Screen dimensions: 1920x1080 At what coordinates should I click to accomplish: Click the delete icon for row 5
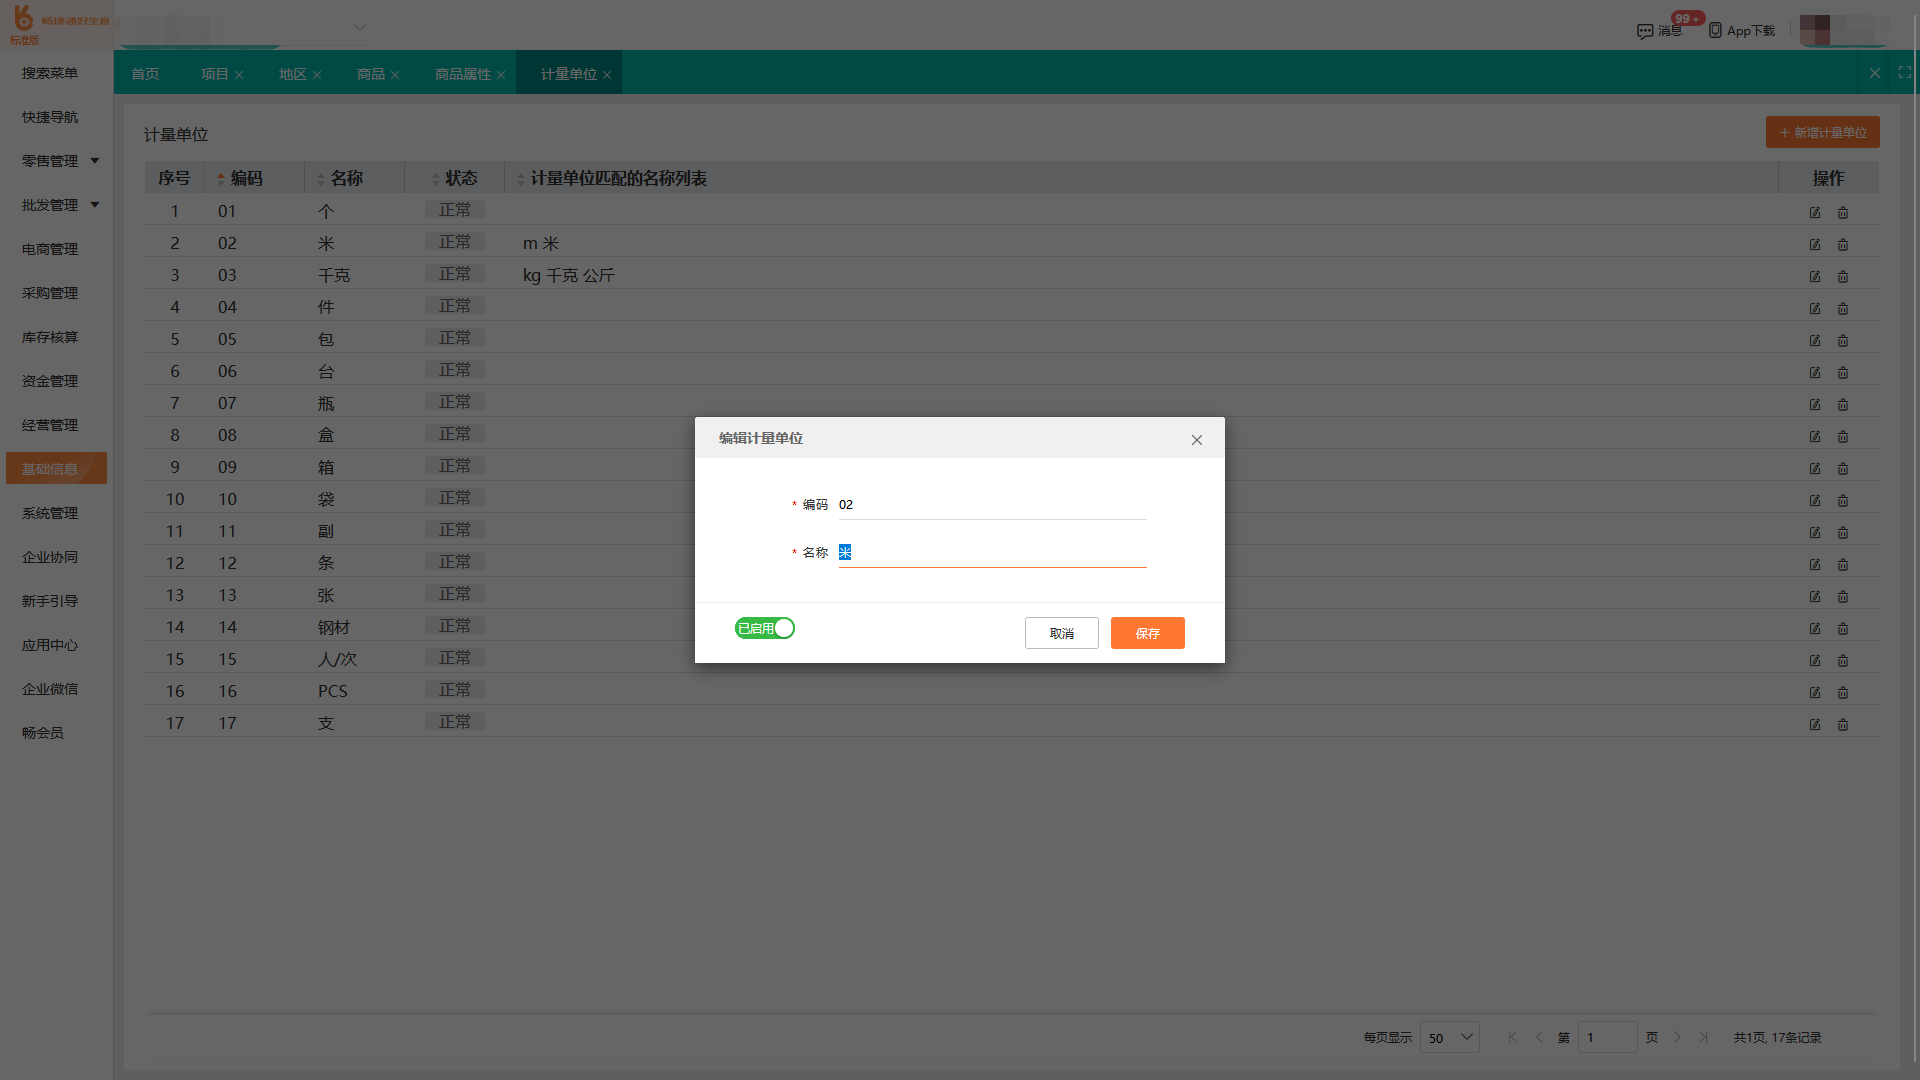(1844, 340)
